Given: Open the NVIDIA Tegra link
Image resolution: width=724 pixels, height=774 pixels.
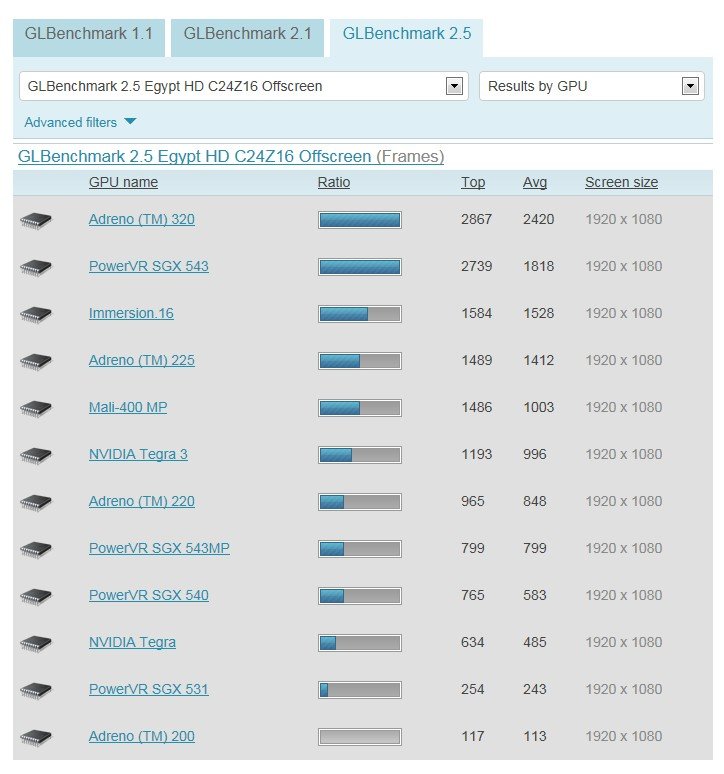Looking at the screenshot, I should click(132, 642).
